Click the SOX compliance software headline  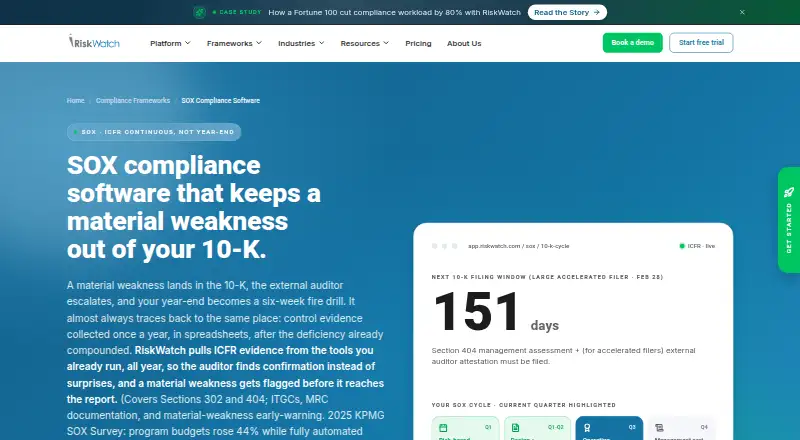pyautogui.click(x=194, y=207)
